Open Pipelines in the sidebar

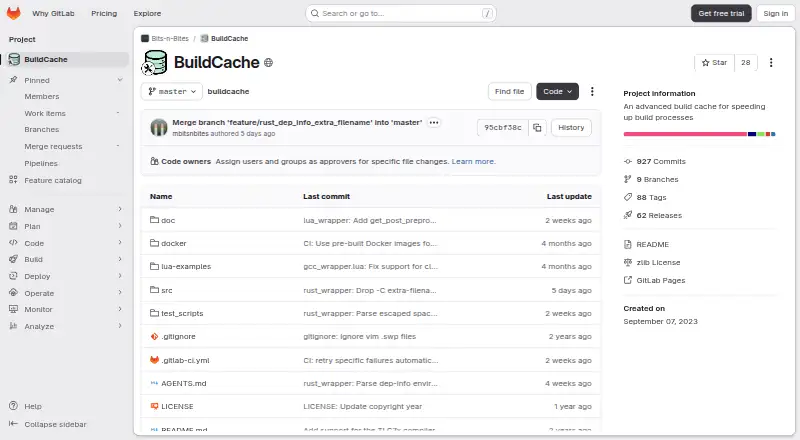(41, 163)
